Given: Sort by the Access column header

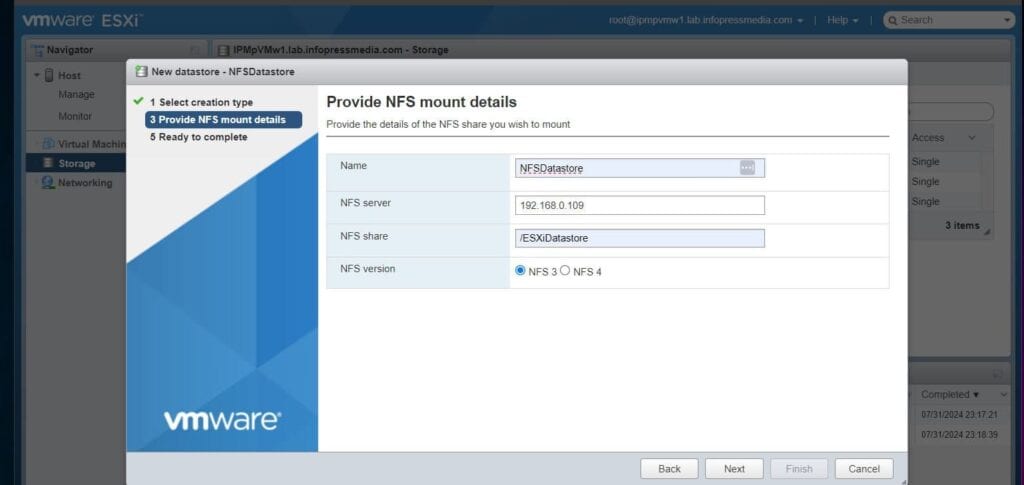Looking at the screenshot, I should (x=928, y=138).
